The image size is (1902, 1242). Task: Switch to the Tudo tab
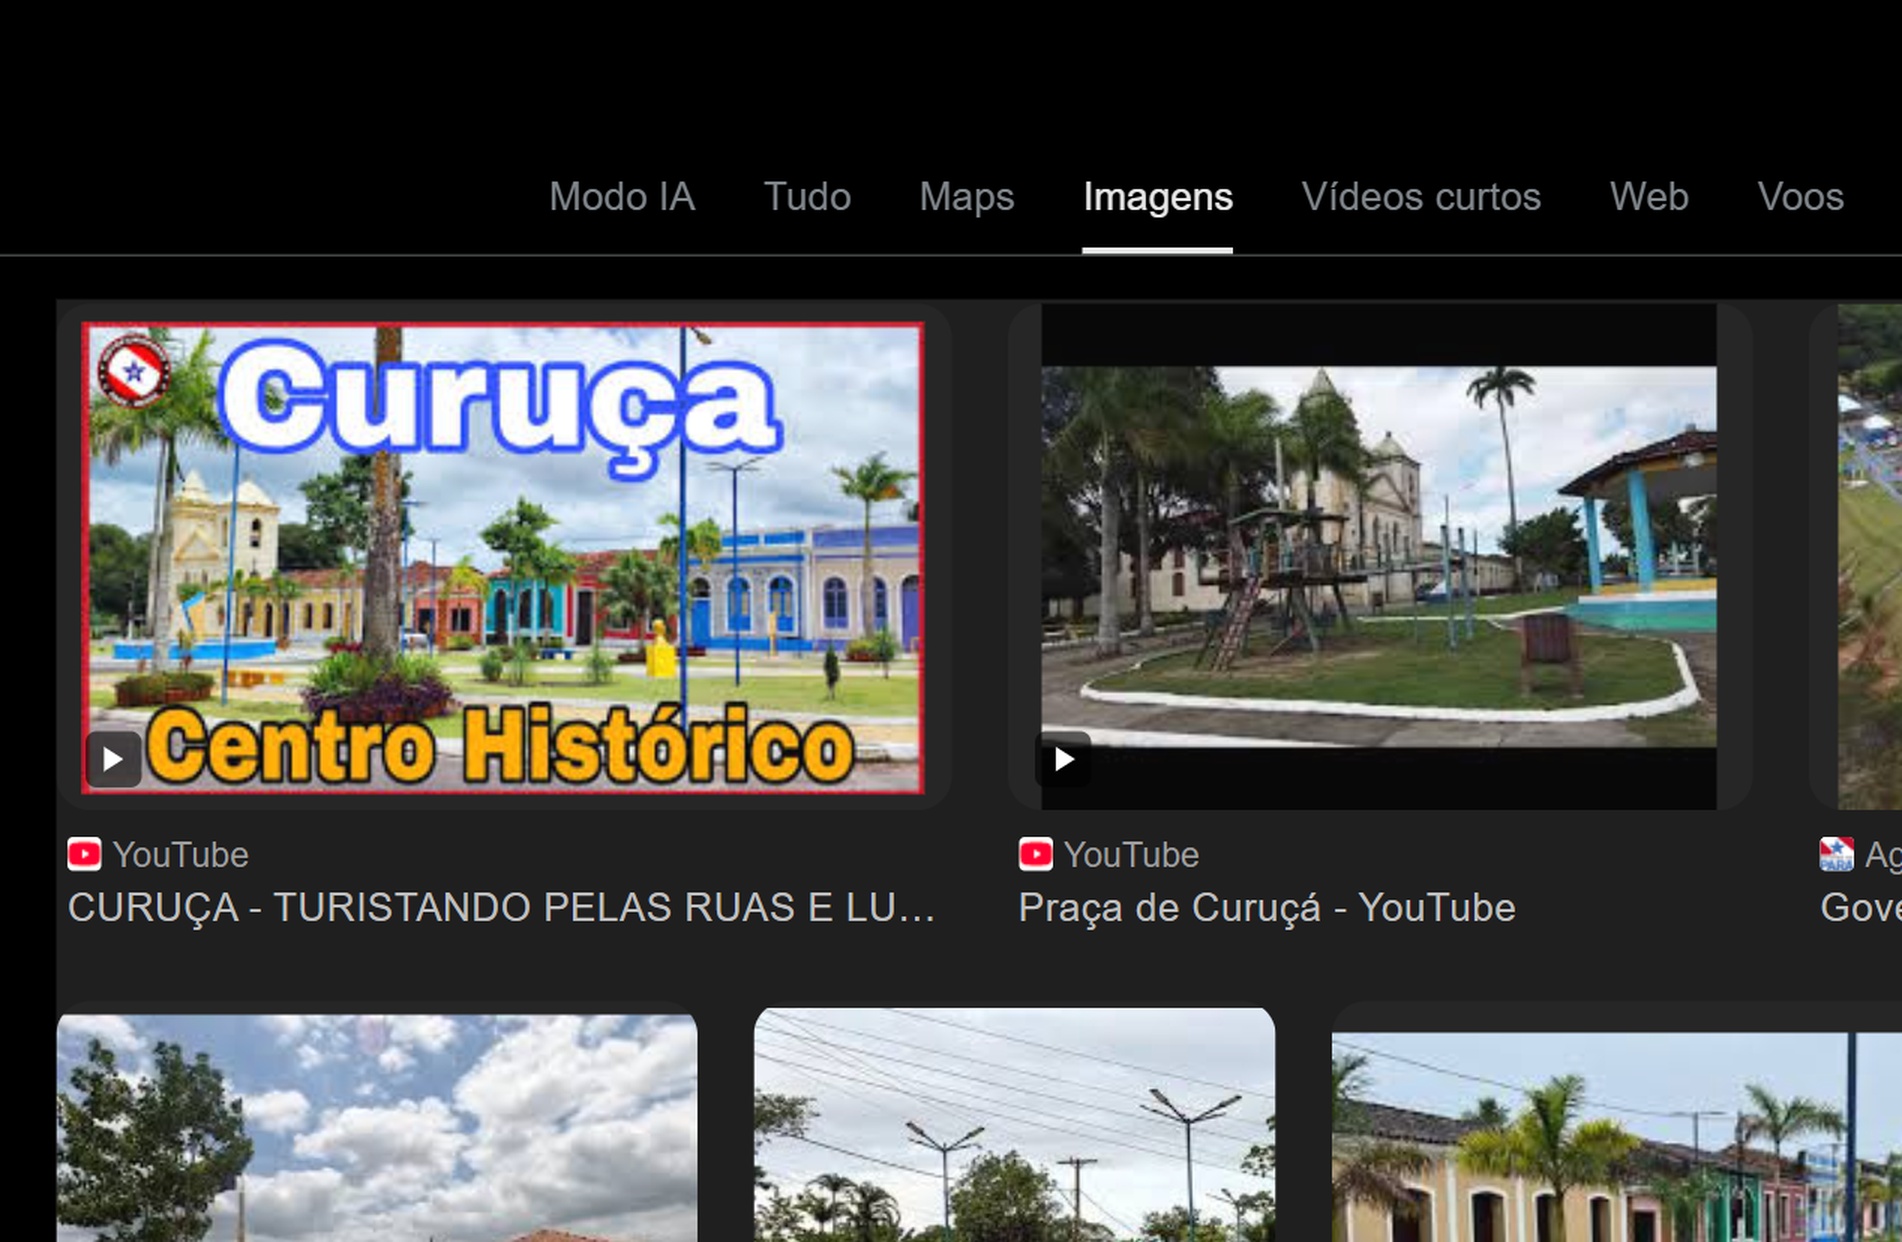(808, 197)
